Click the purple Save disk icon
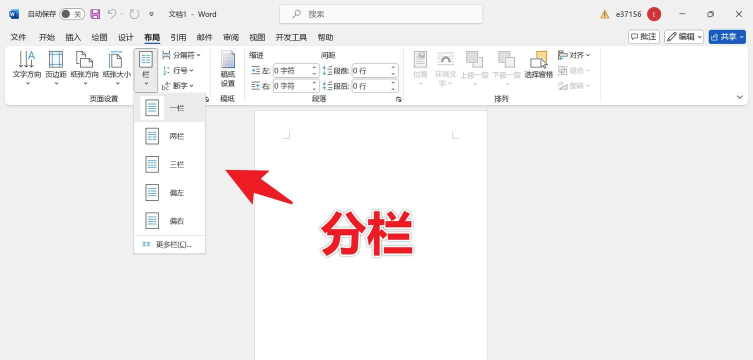Viewport: 753px width, 360px height. point(95,14)
